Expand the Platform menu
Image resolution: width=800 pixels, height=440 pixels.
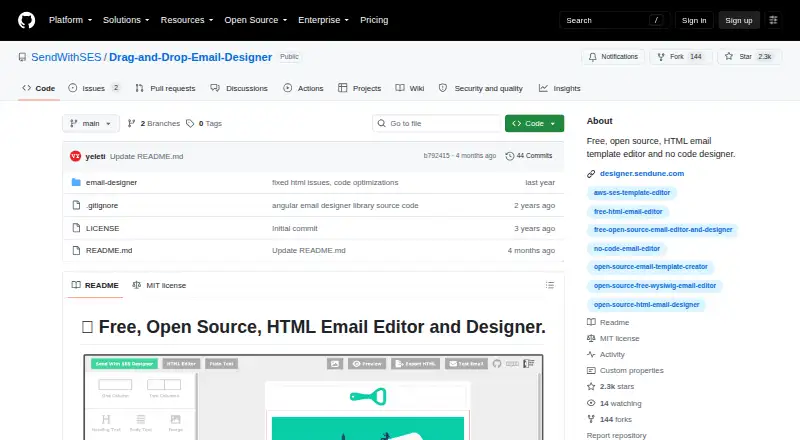click(x=70, y=20)
